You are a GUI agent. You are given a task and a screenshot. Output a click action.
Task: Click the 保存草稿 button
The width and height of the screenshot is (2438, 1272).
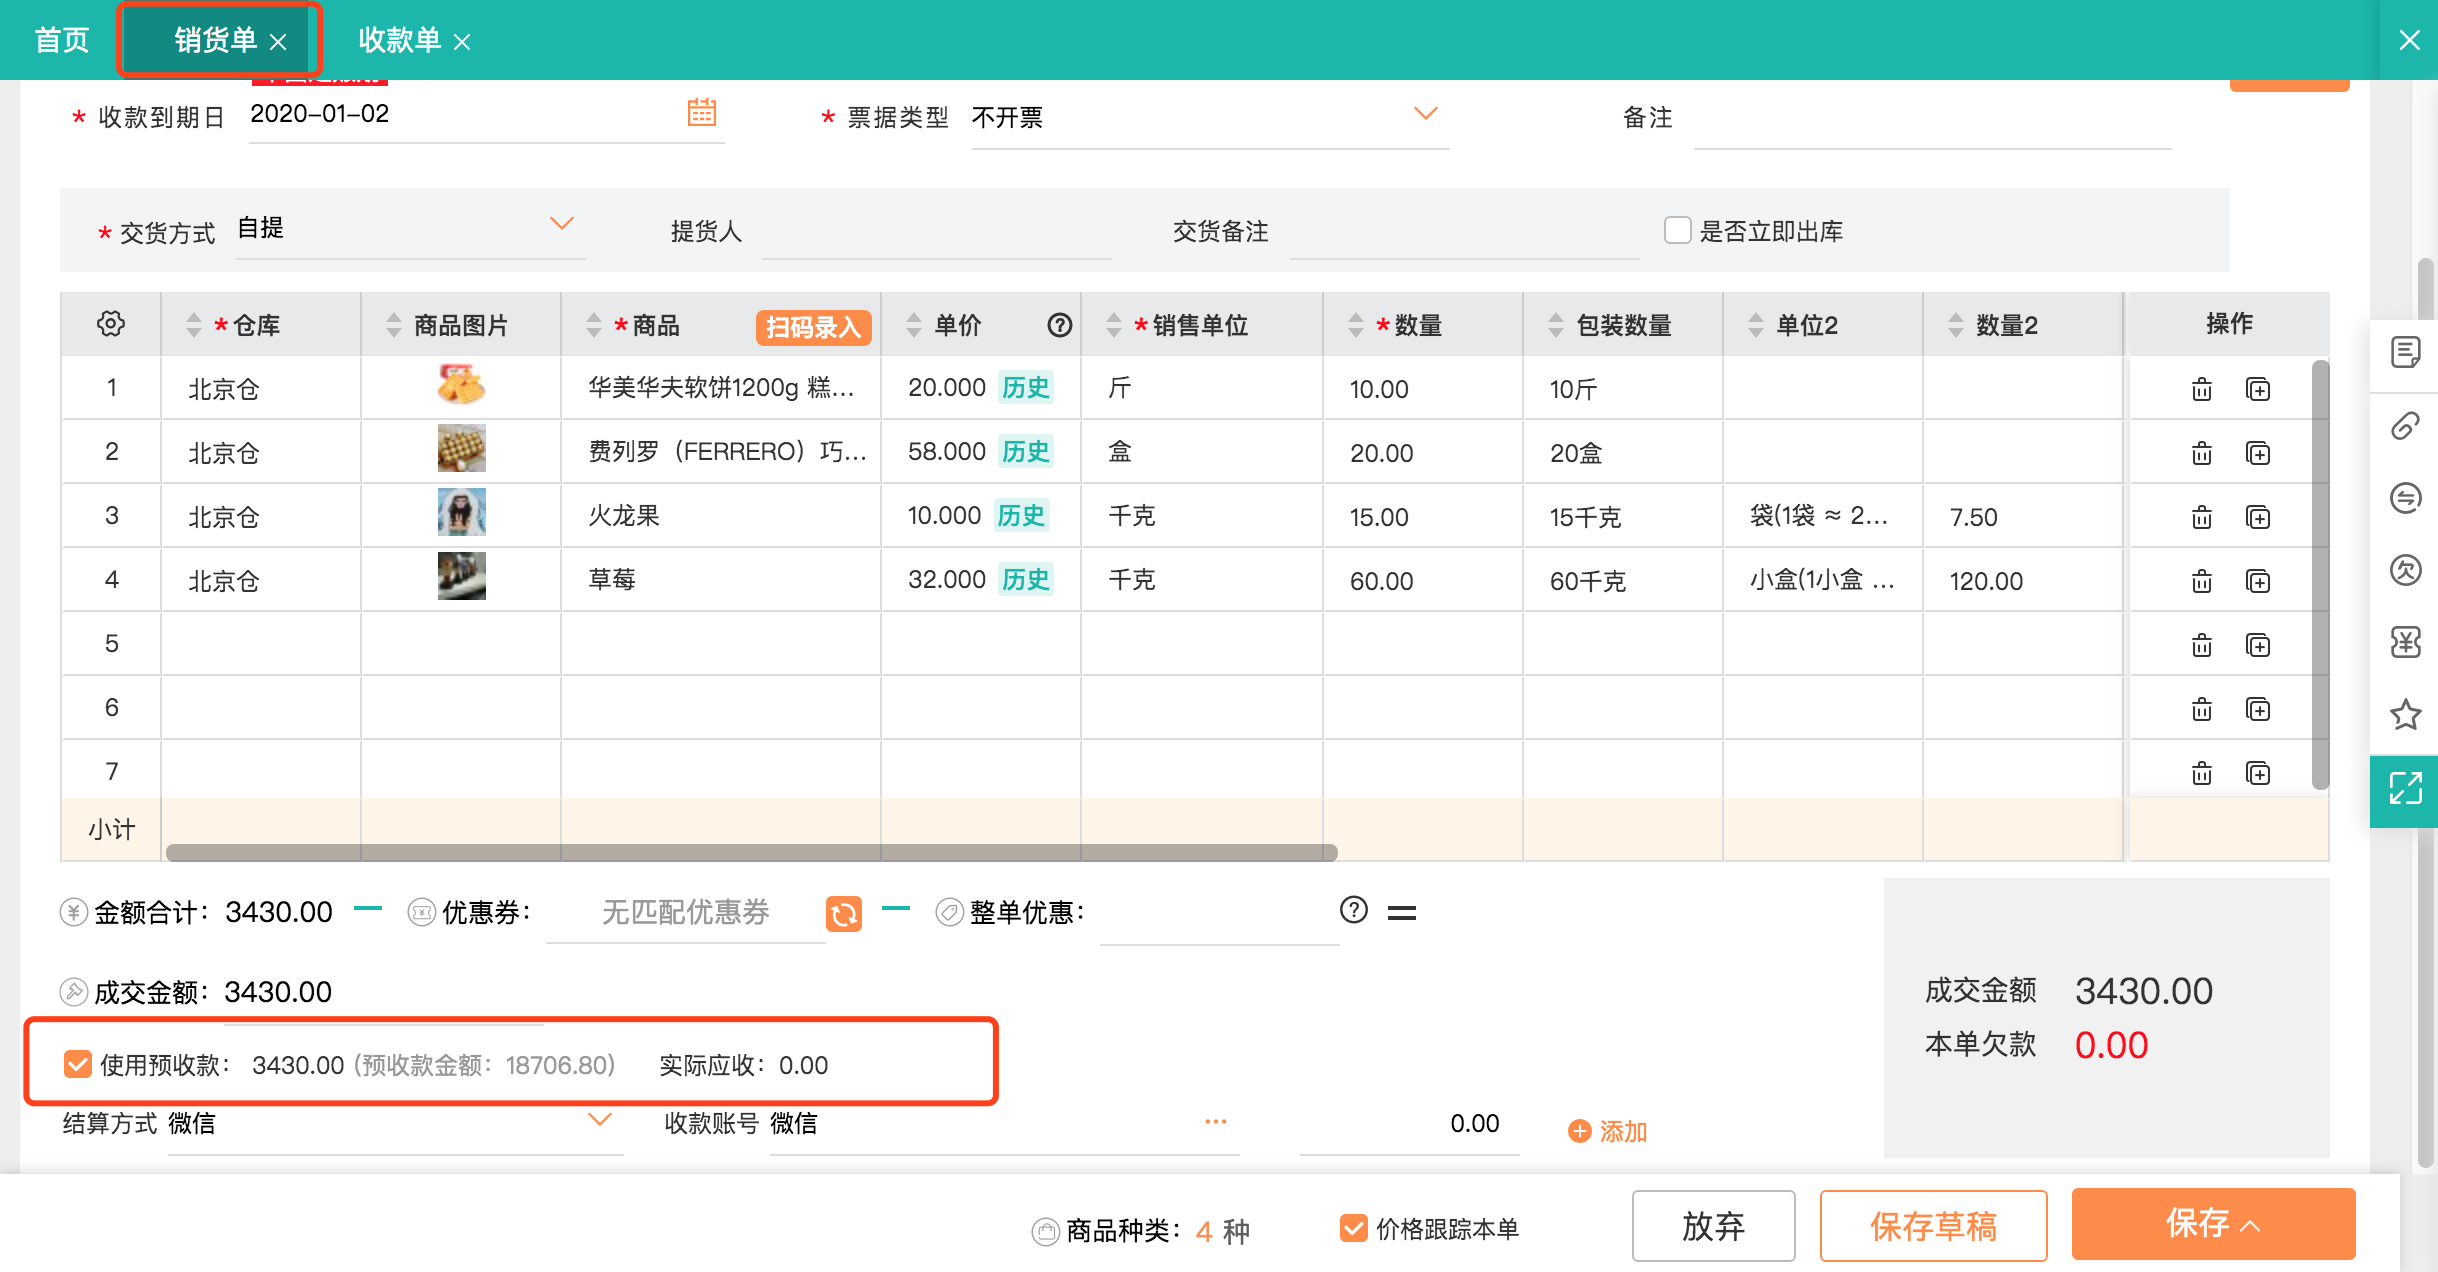pos(1935,1222)
